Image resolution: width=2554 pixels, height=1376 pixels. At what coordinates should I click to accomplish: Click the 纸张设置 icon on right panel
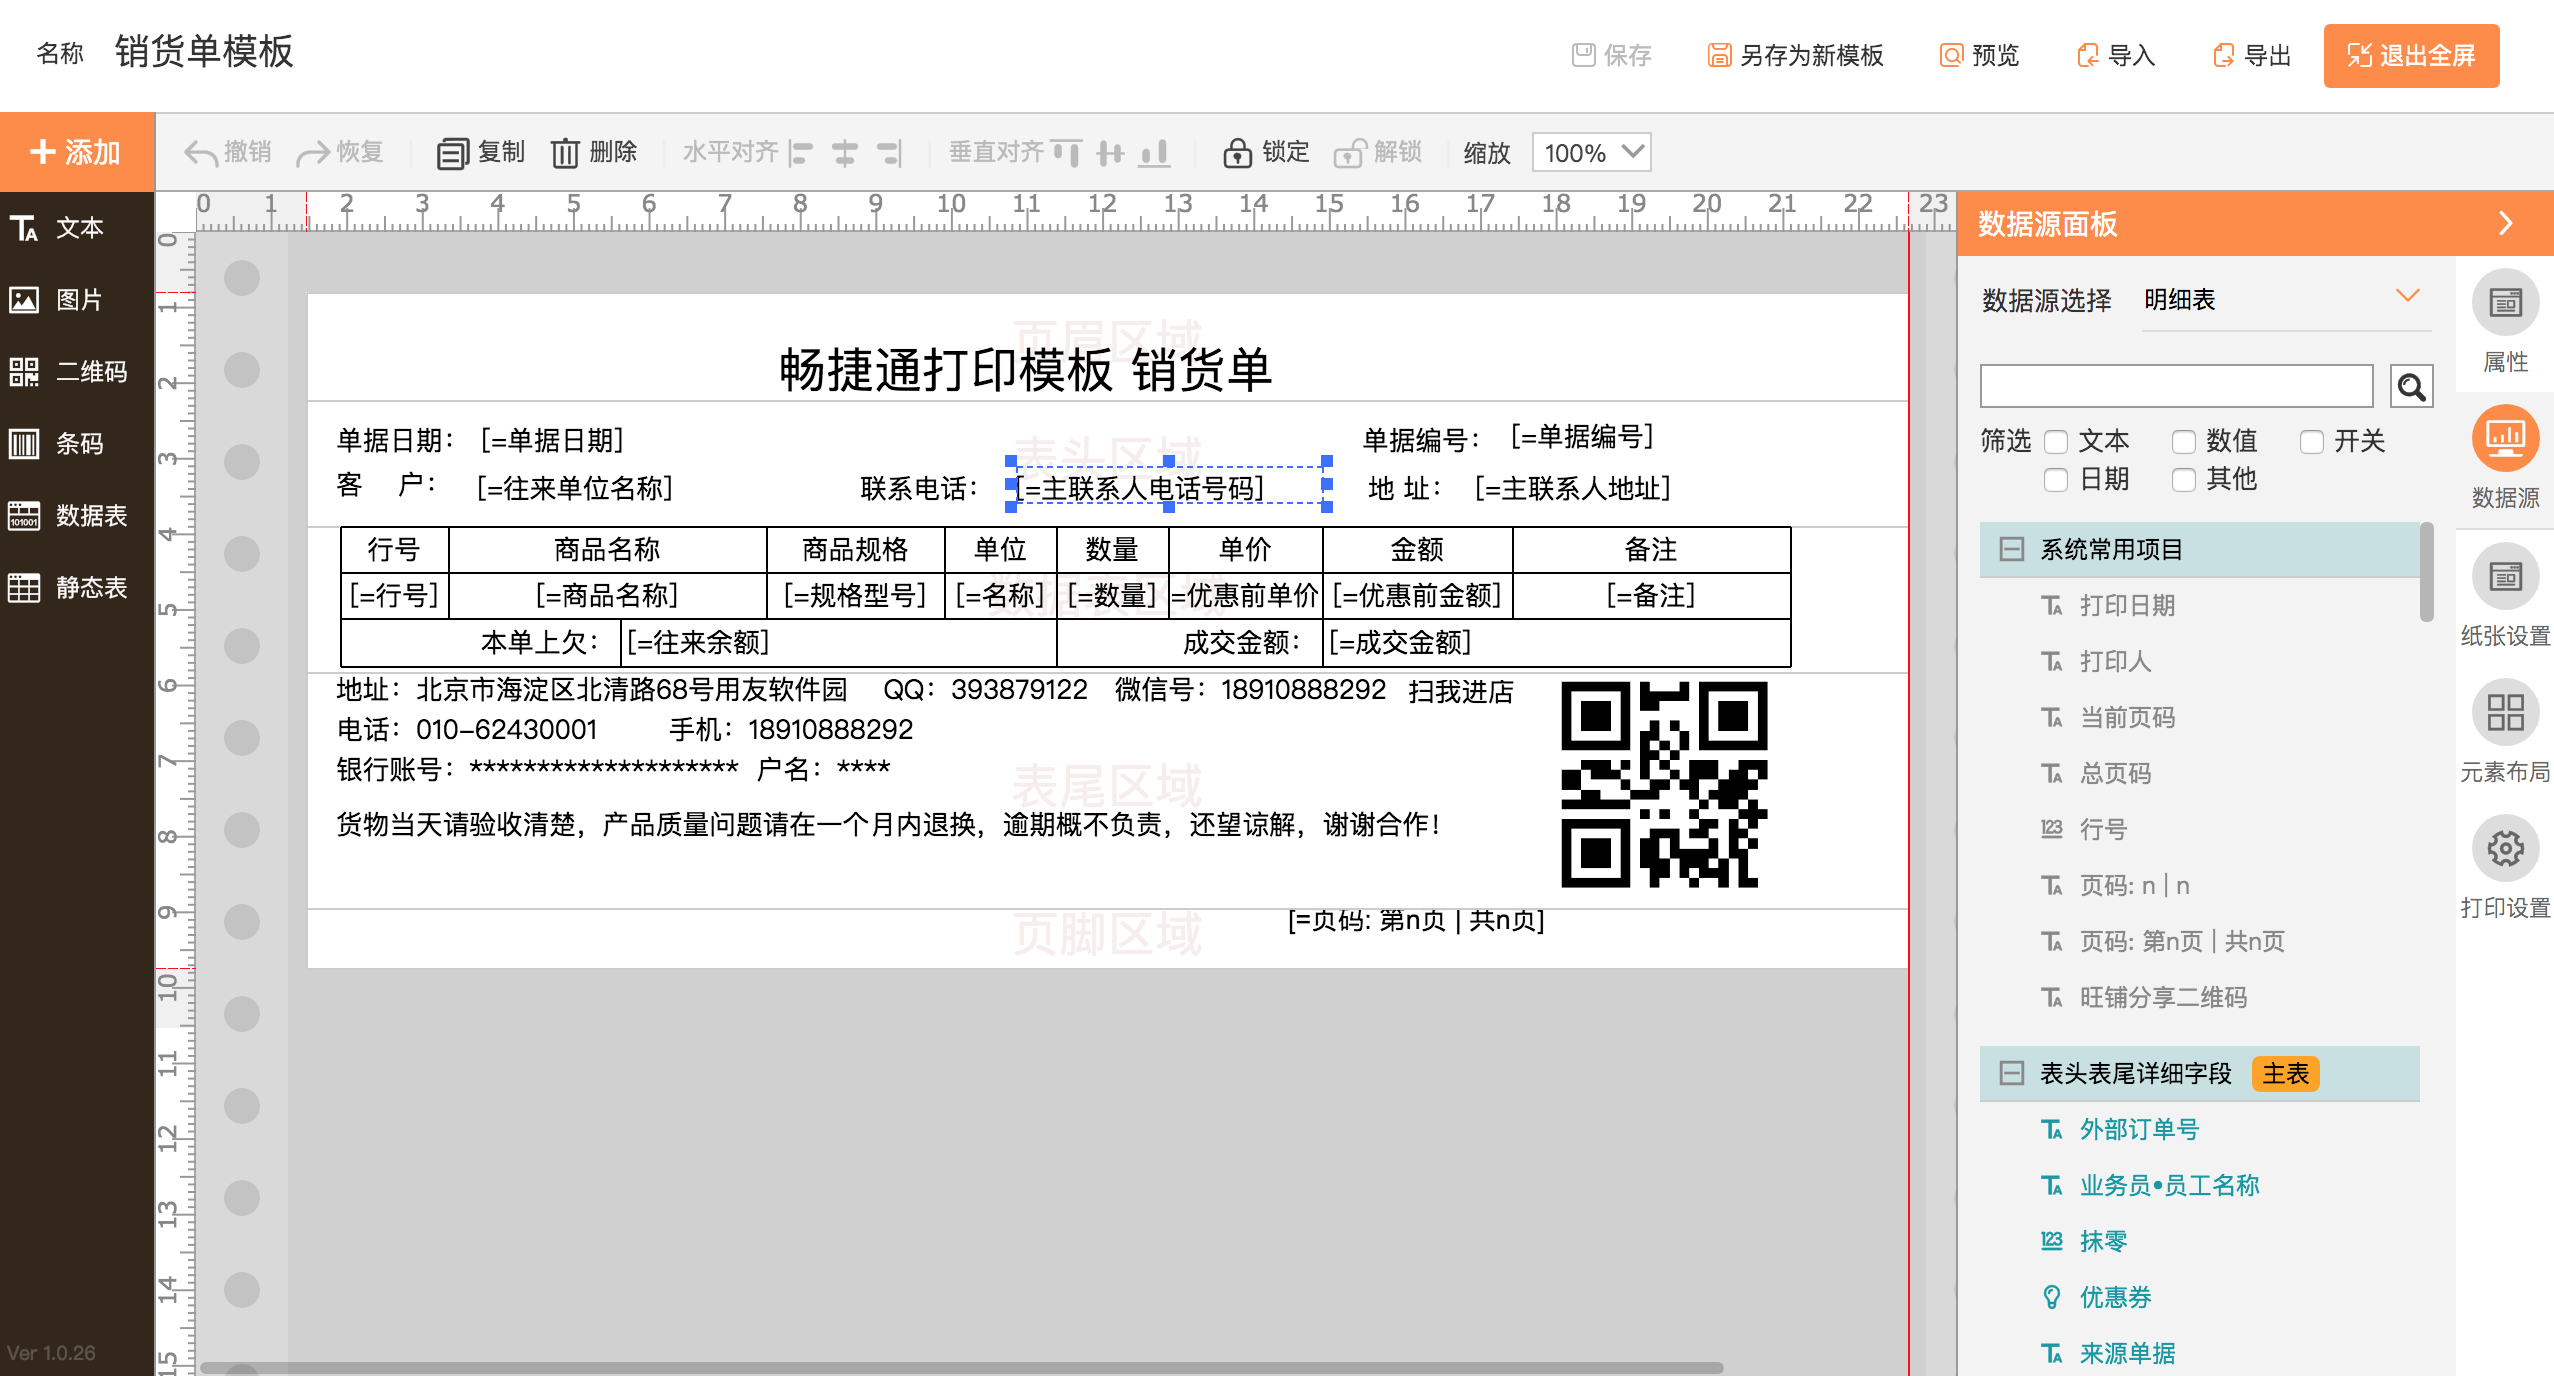click(x=2503, y=581)
